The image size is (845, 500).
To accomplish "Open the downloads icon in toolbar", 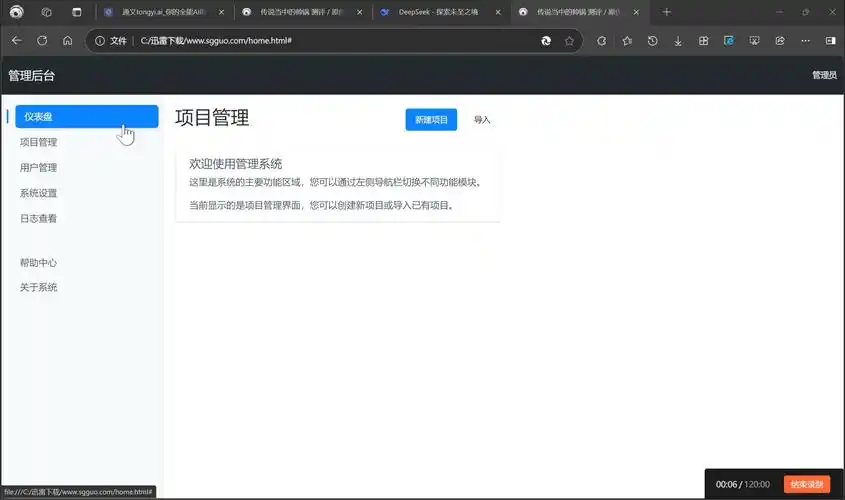I will click(x=678, y=41).
